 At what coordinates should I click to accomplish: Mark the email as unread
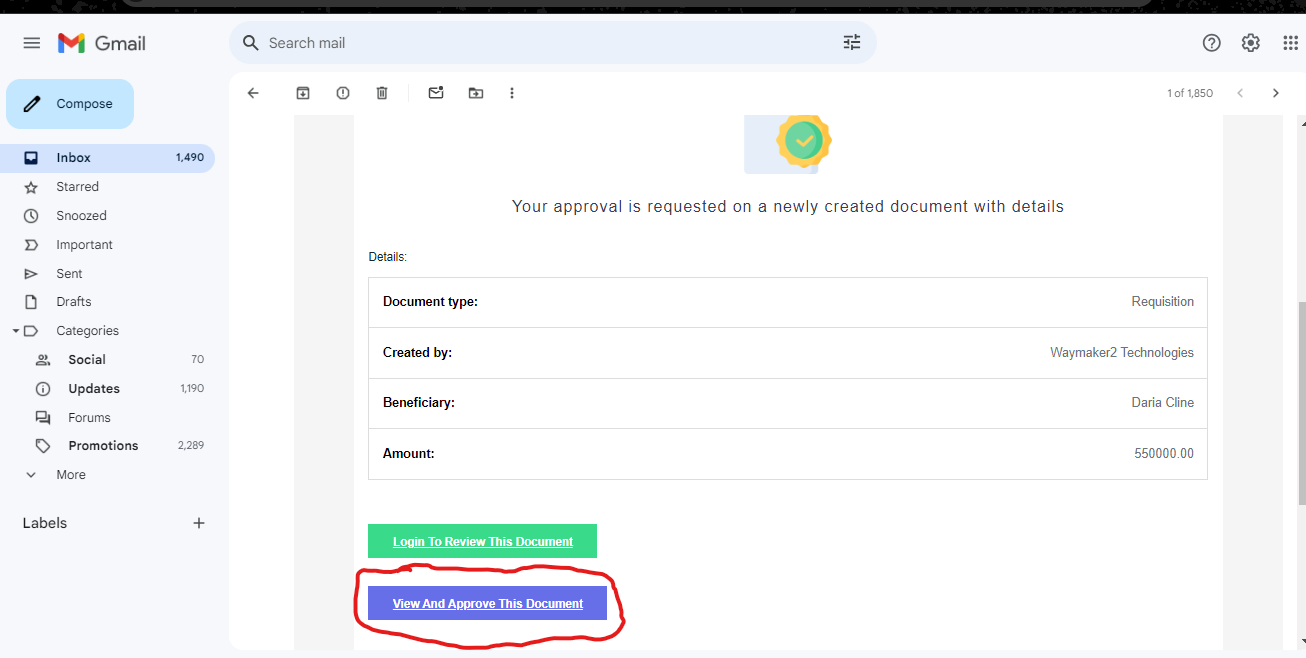click(436, 93)
